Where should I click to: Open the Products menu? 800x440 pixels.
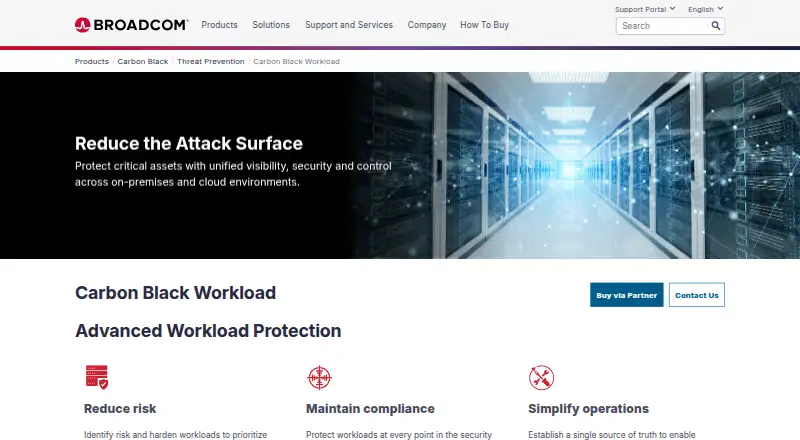pyautogui.click(x=219, y=25)
